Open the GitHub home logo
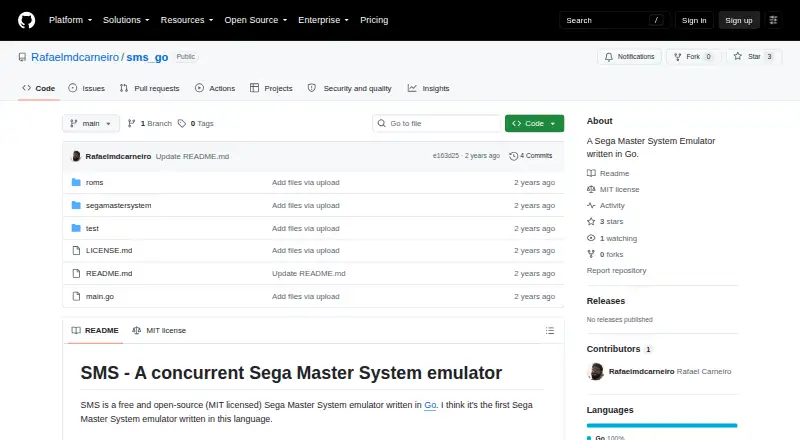The image size is (800, 440). point(27,20)
